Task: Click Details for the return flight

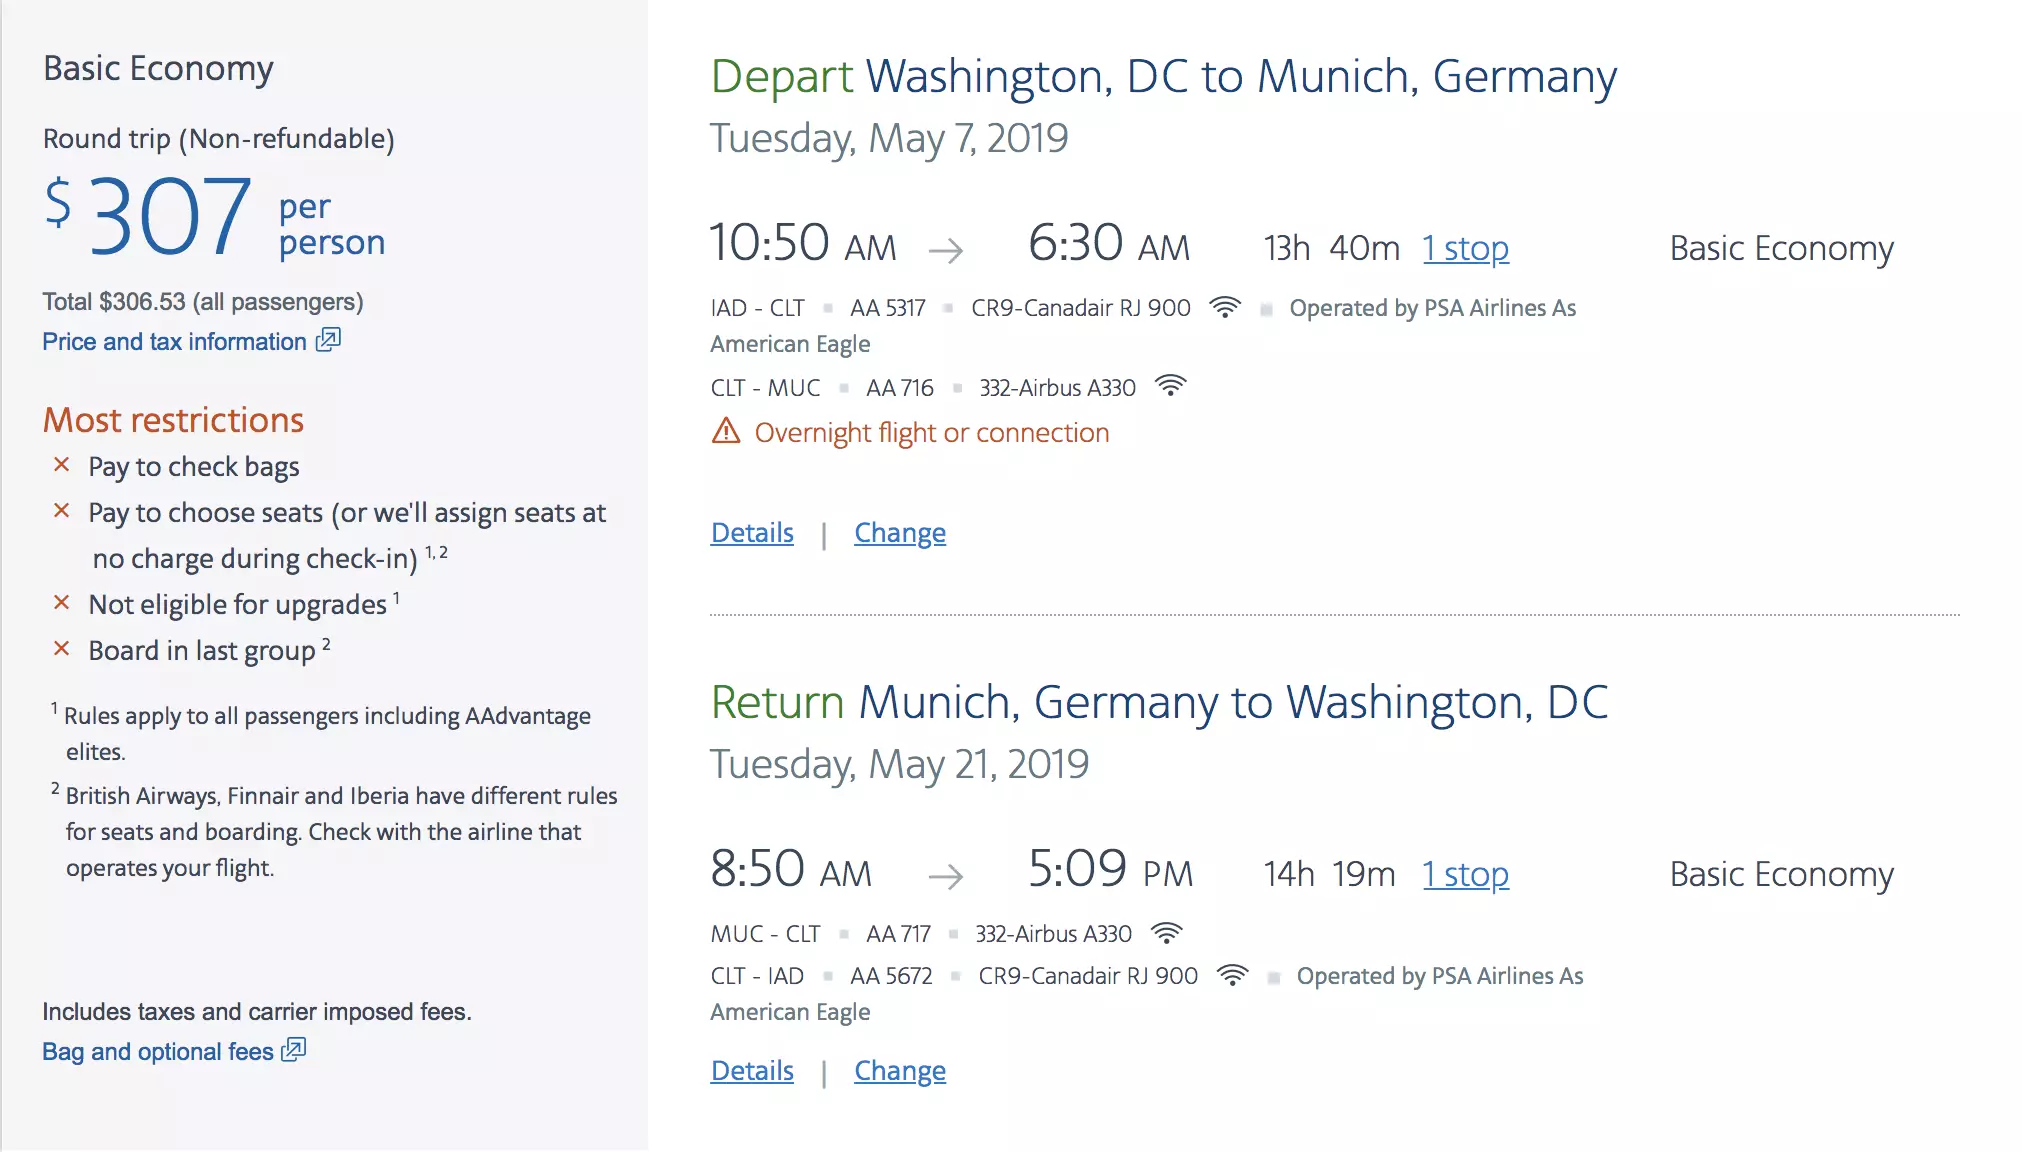Action: click(x=751, y=1069)
